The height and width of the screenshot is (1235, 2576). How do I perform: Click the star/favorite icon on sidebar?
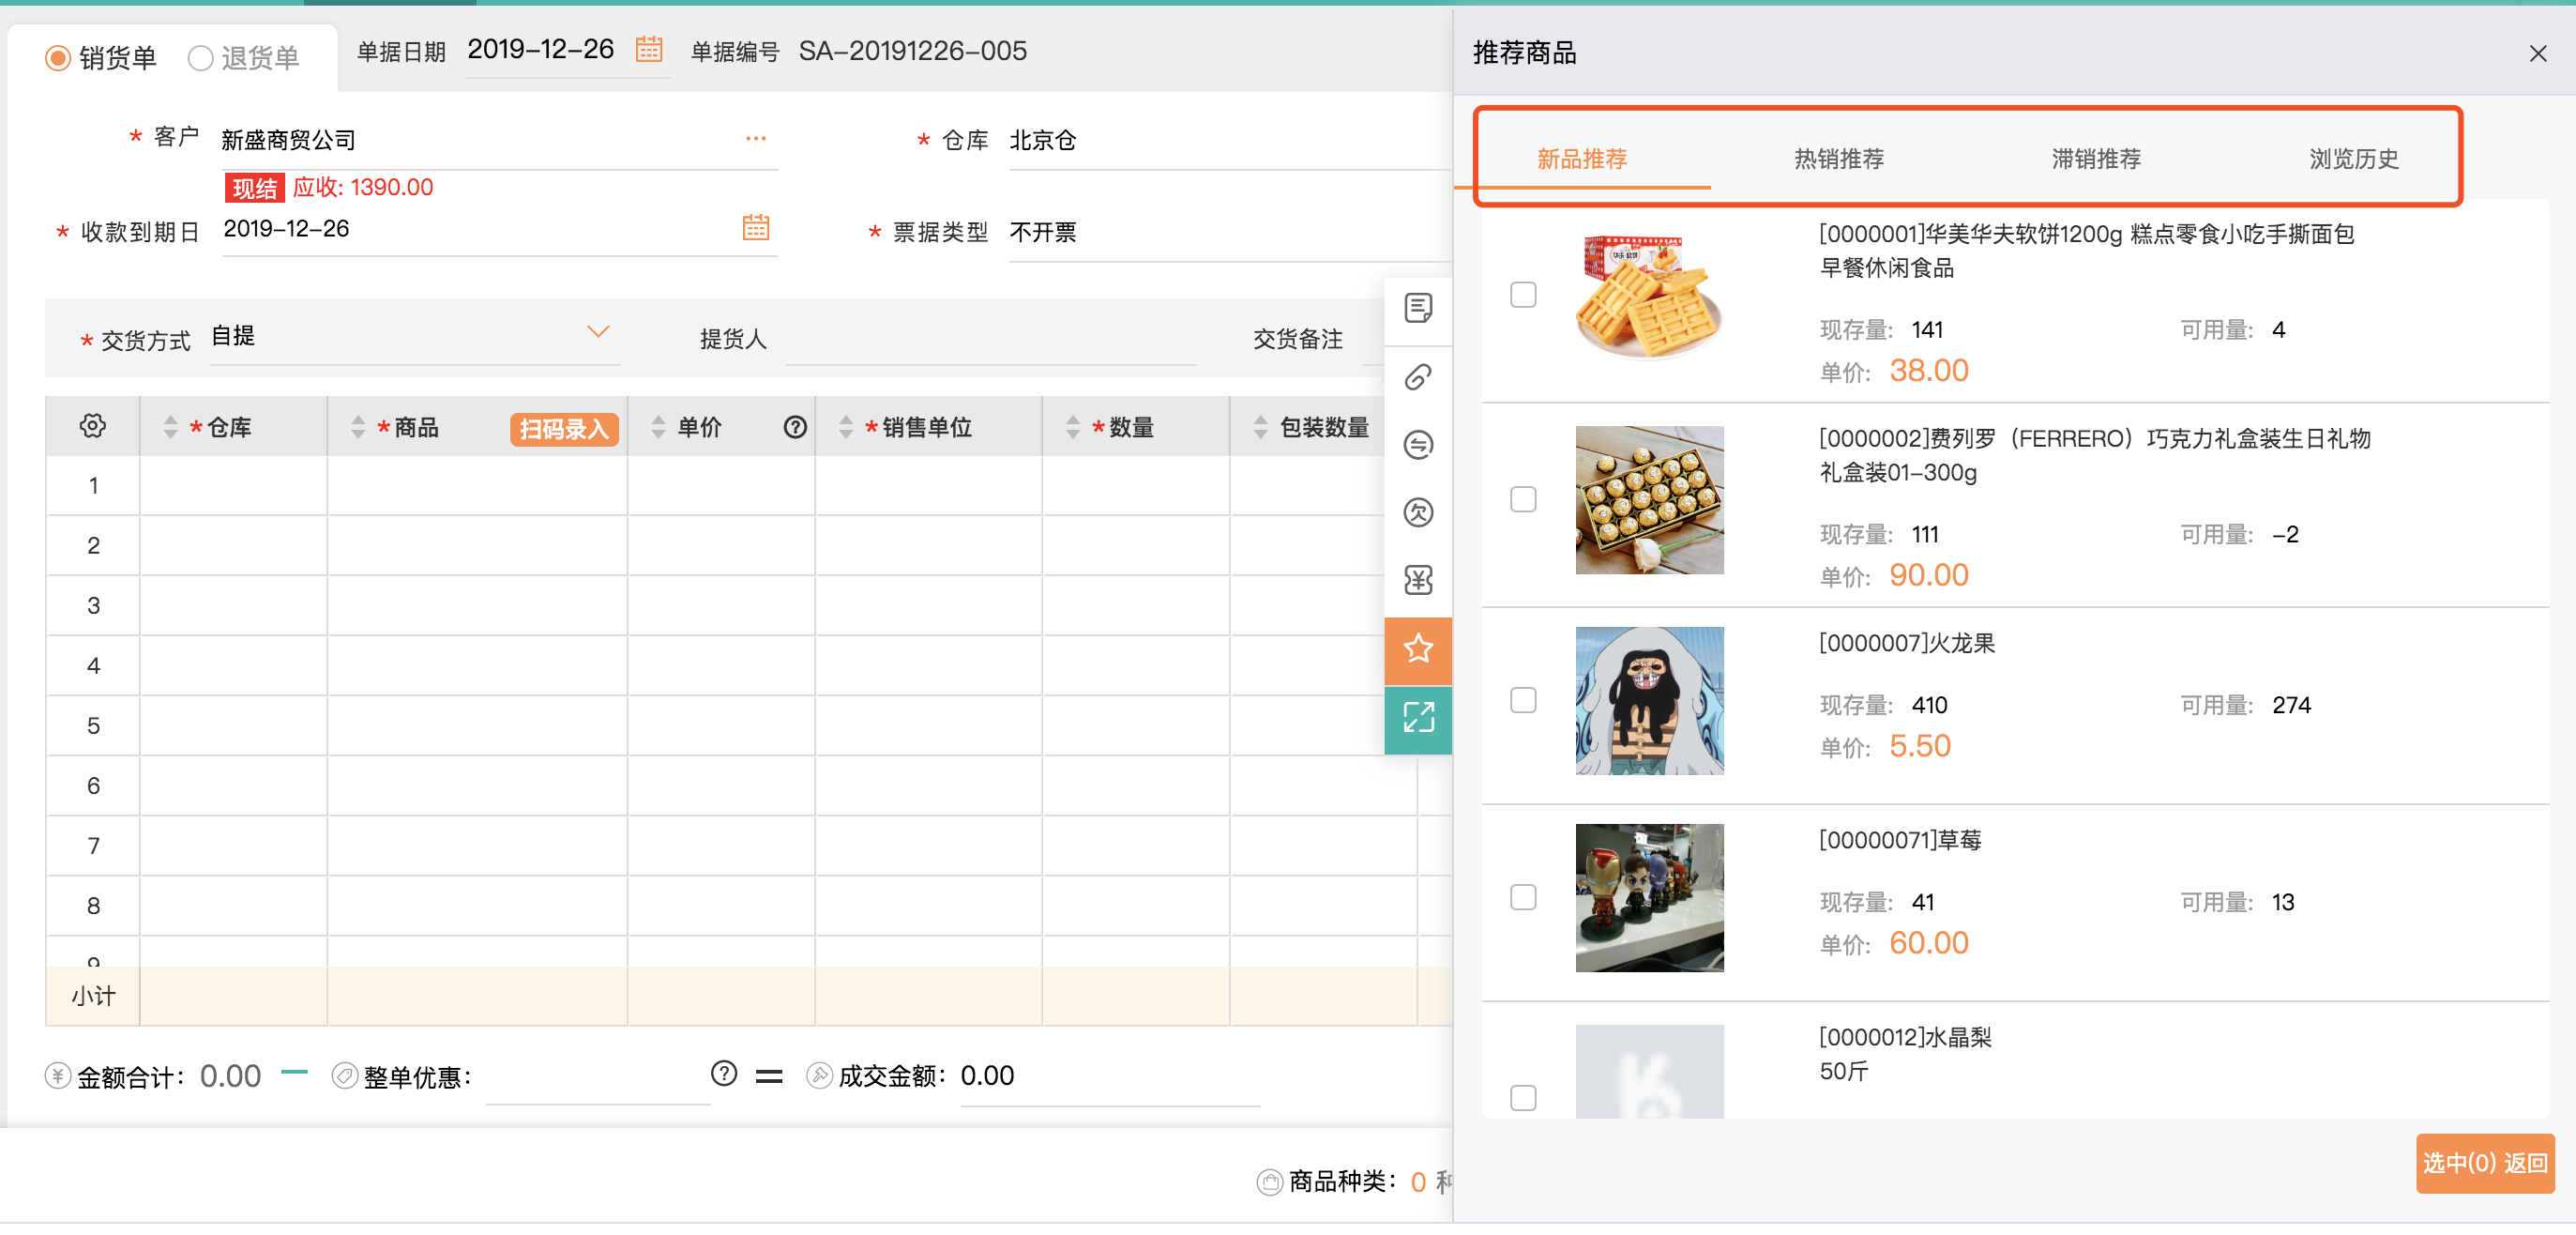[x=1417, y=649]
